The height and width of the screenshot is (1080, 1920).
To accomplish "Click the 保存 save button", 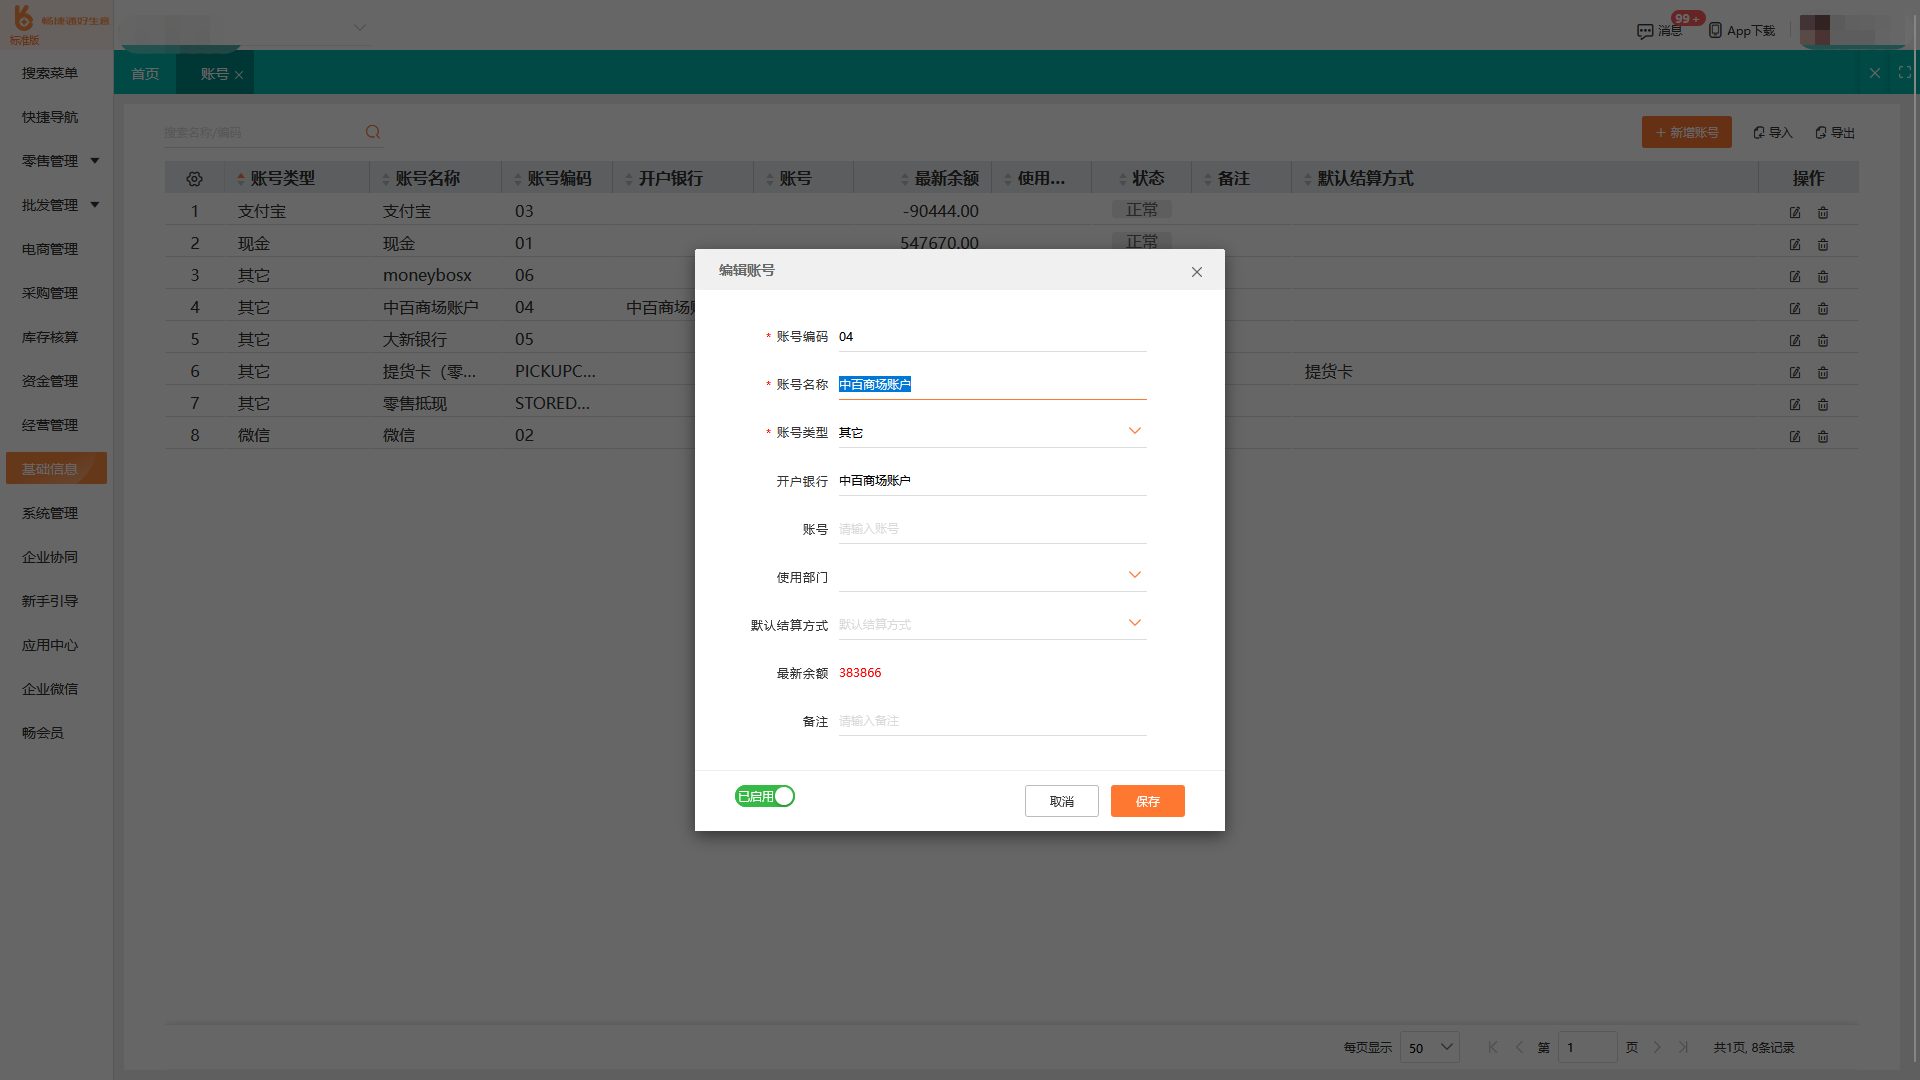I will coord(1147,800).
